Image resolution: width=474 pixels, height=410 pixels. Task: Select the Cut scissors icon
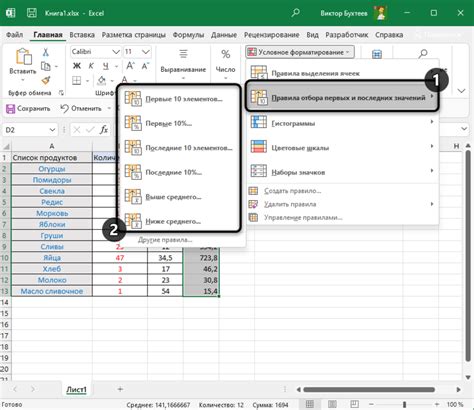46,52
